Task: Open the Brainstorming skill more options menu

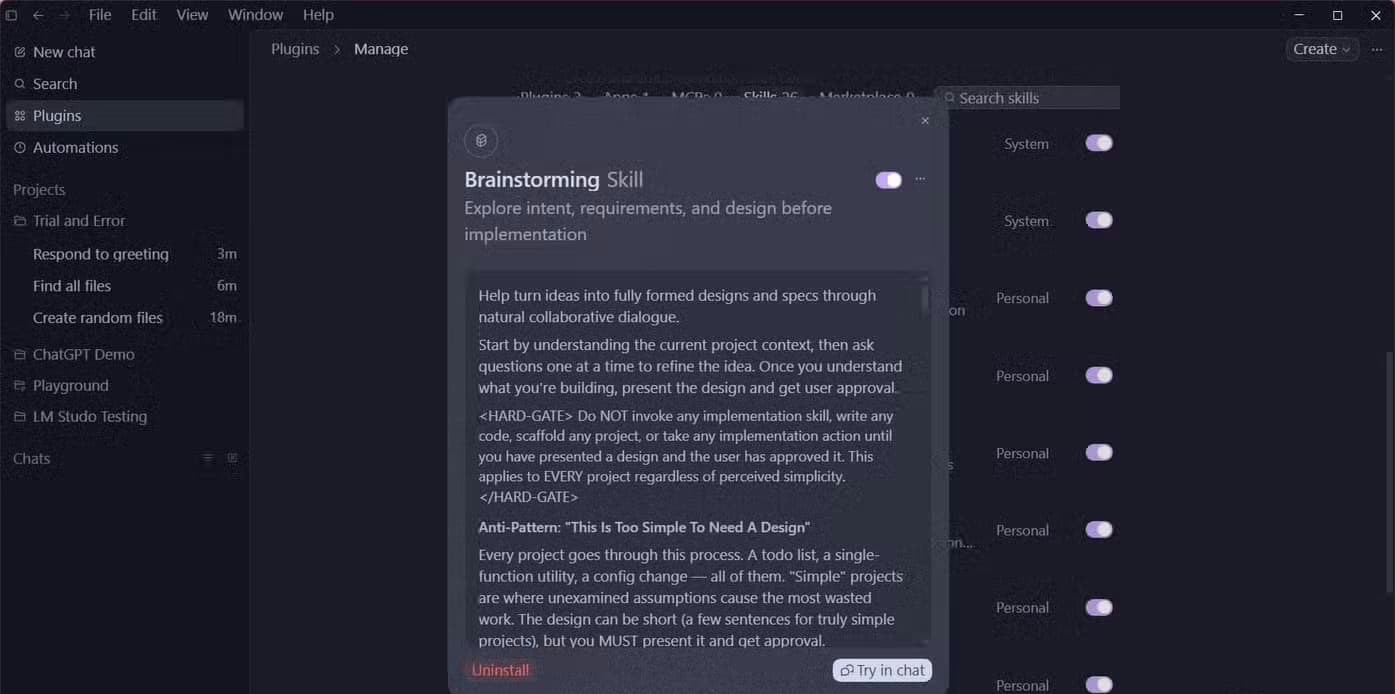Action: pyautogui.click(x=920, y=179)
